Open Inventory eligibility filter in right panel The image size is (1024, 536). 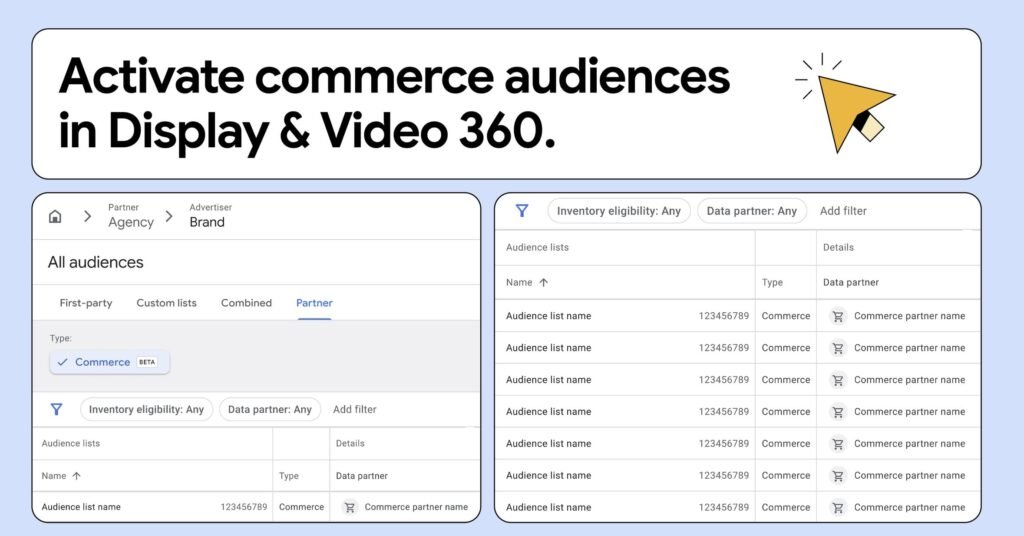coord(618,211)
